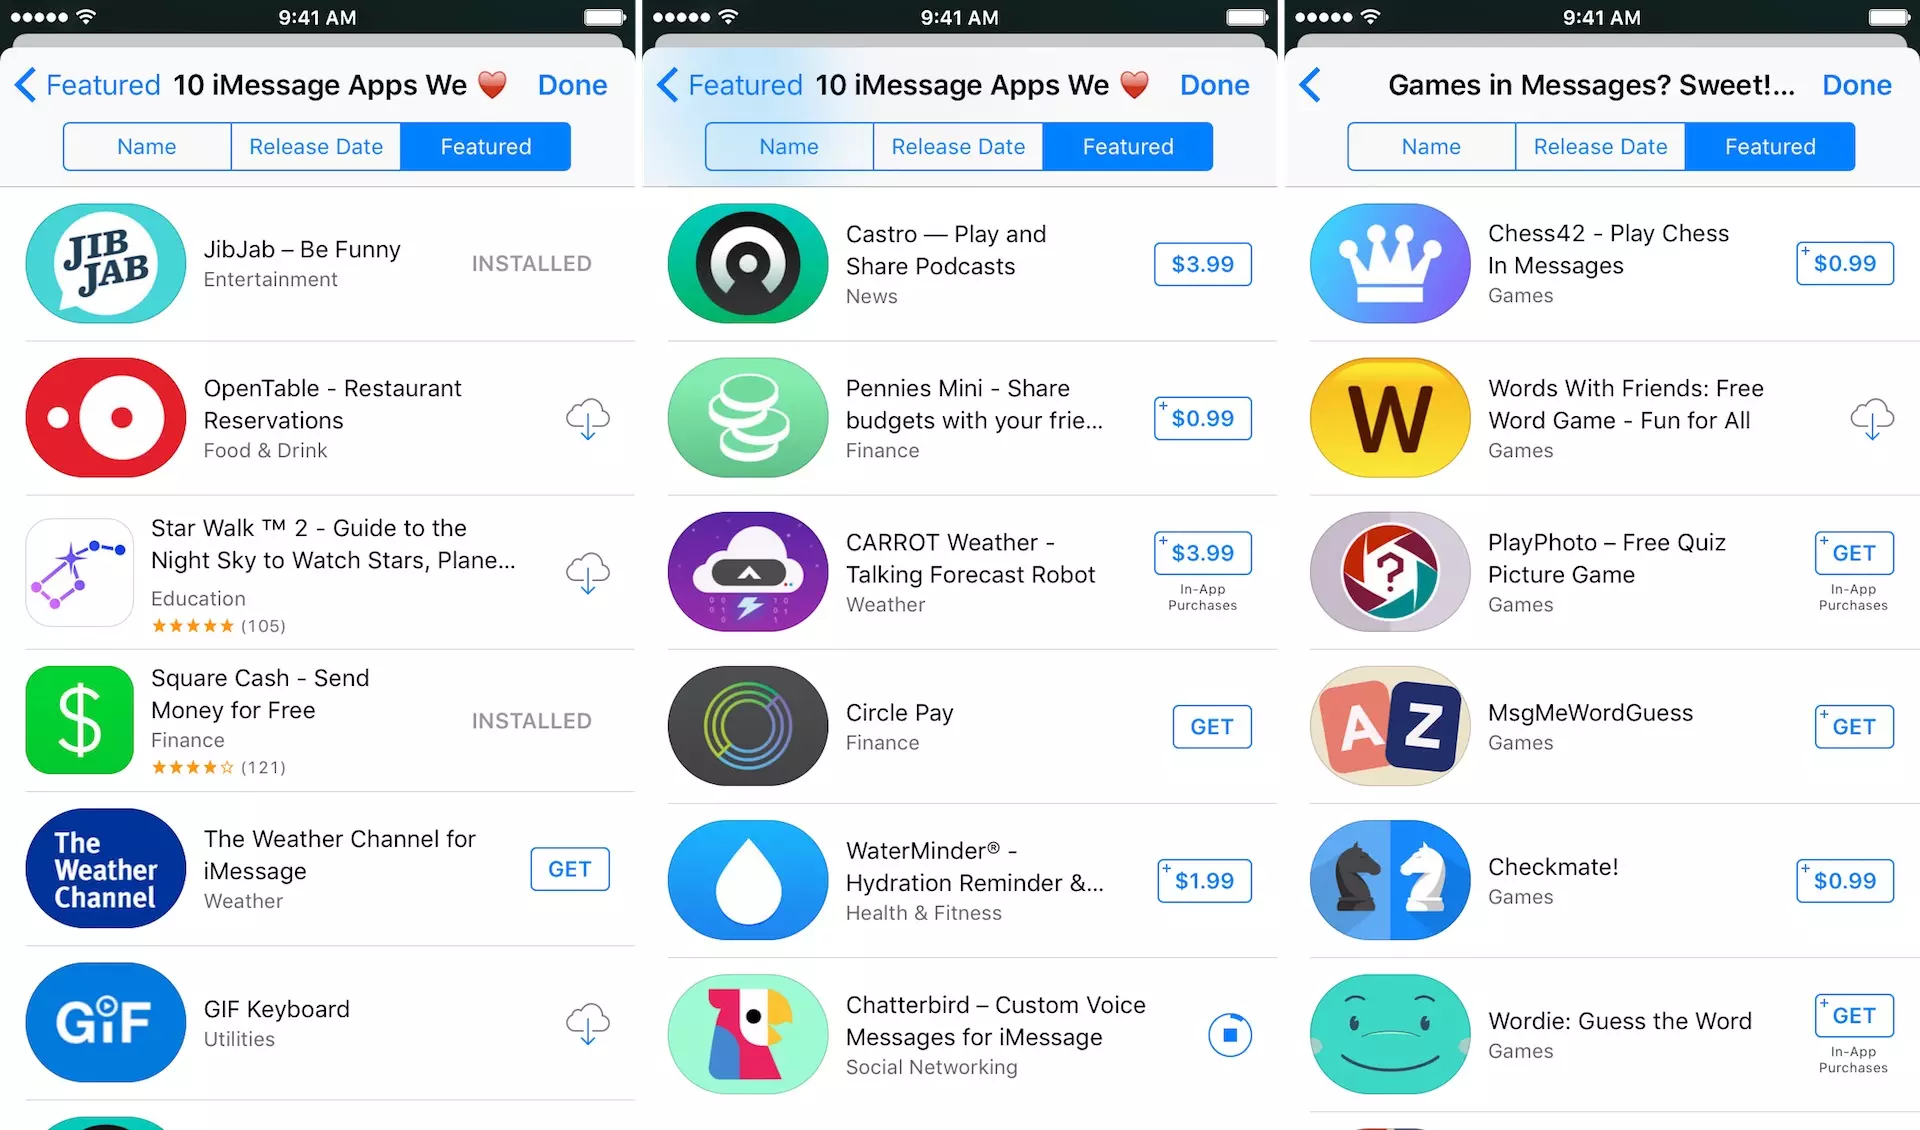Toggle Featured sort on third screen

point(1769,137)
